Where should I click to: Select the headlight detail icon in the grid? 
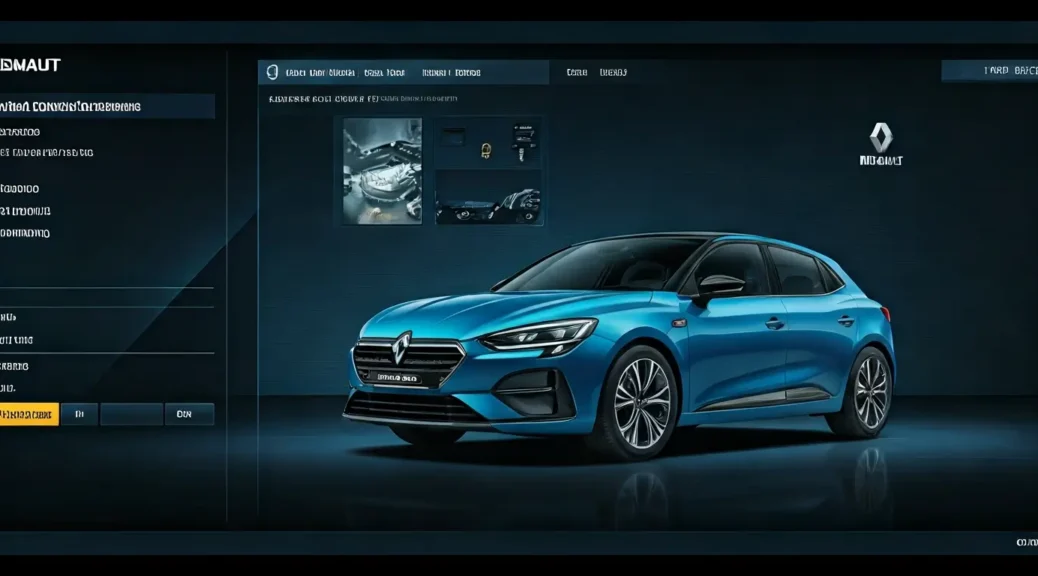[489, 205]
